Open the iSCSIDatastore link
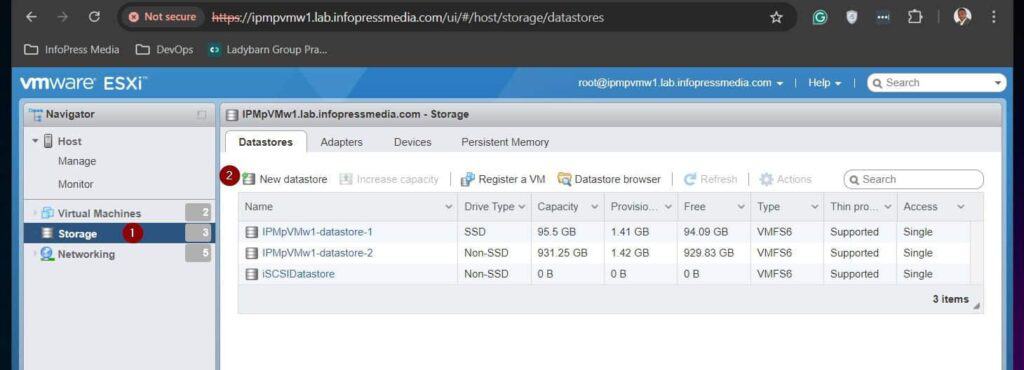The image size is (1024, 370). tap(298, 274)
